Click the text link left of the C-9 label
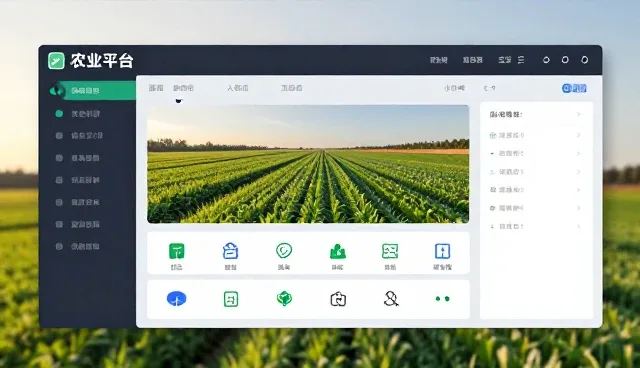 pyautogui.click(x=455, y=88)
